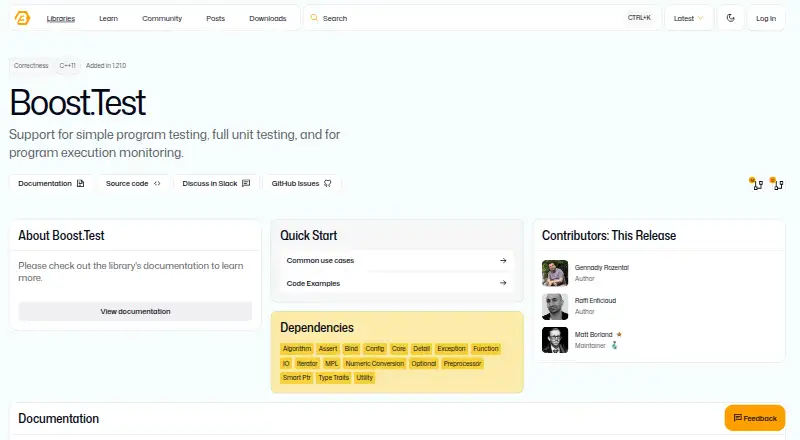Click the green icon beside Maintainer
This screenshot has height=440, width=800.
tap(614, 346)
